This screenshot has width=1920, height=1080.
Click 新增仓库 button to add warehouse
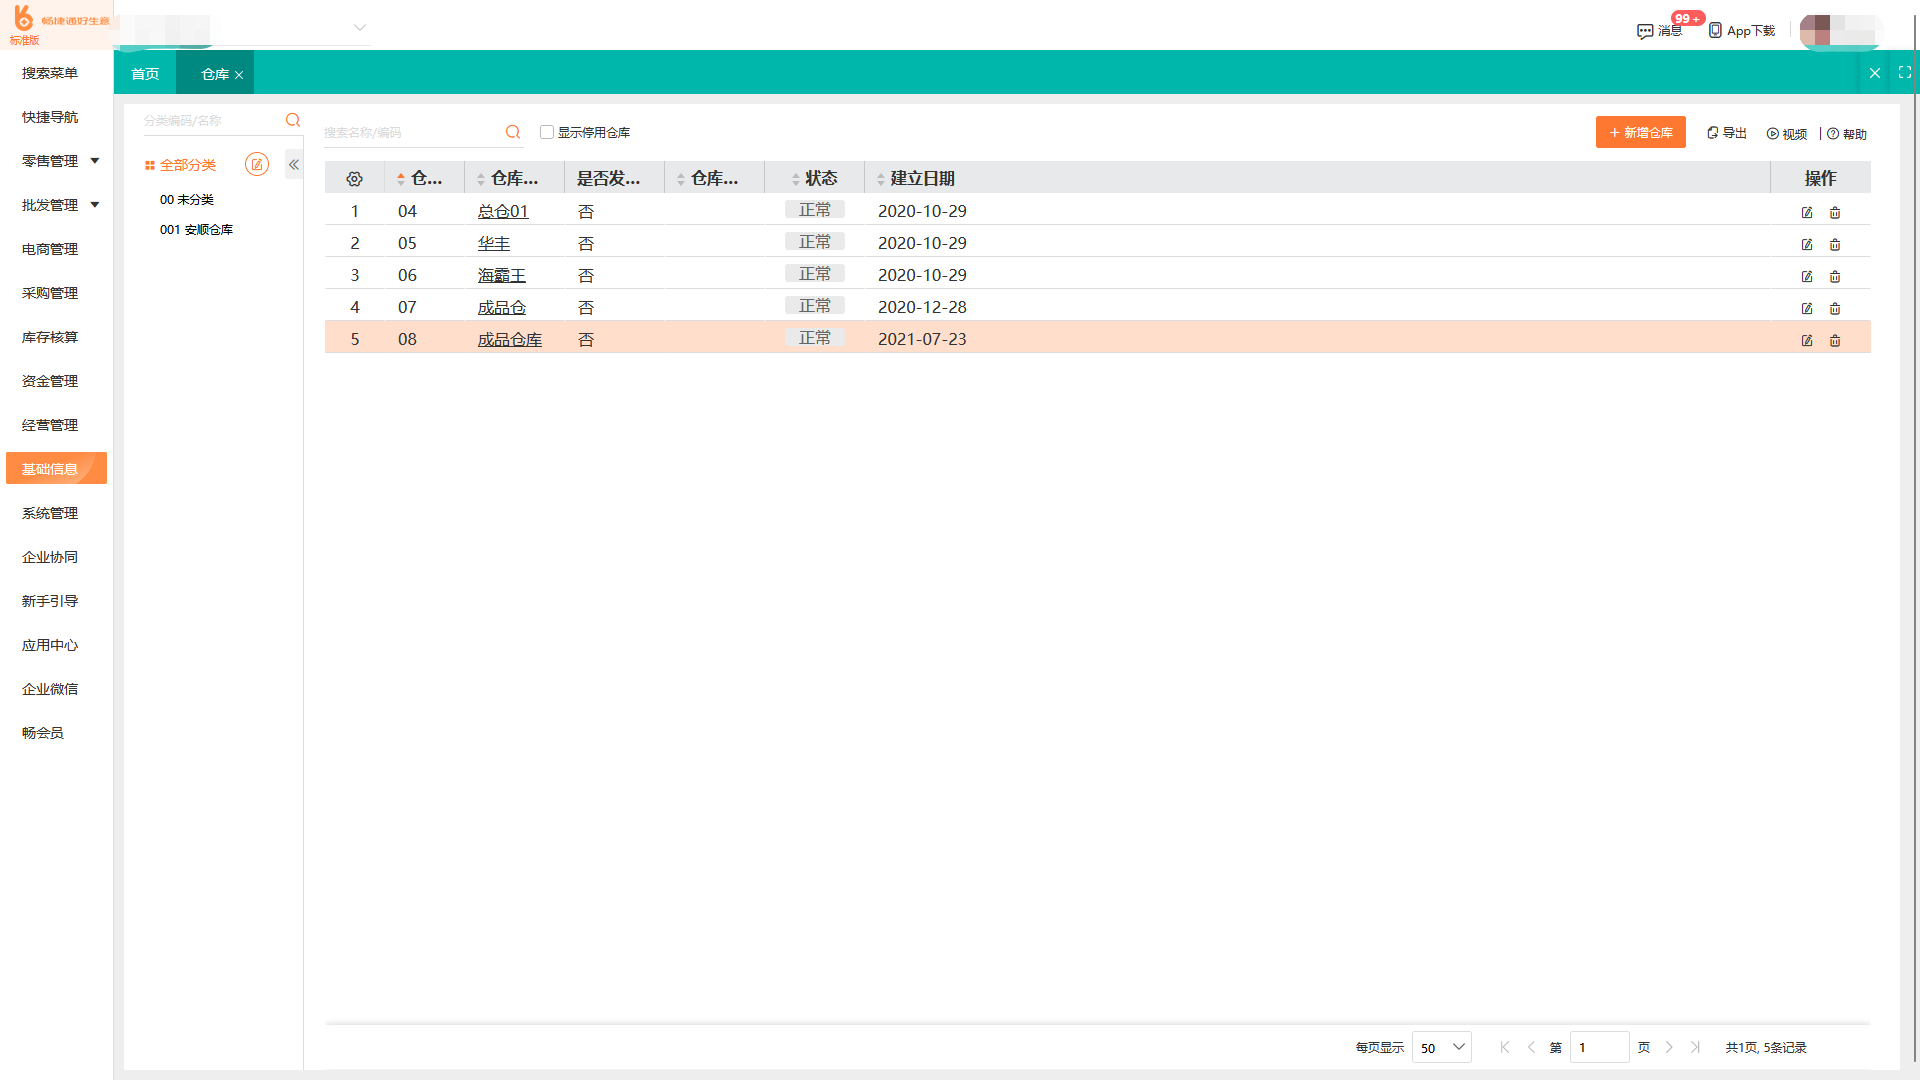(1638, 131)
